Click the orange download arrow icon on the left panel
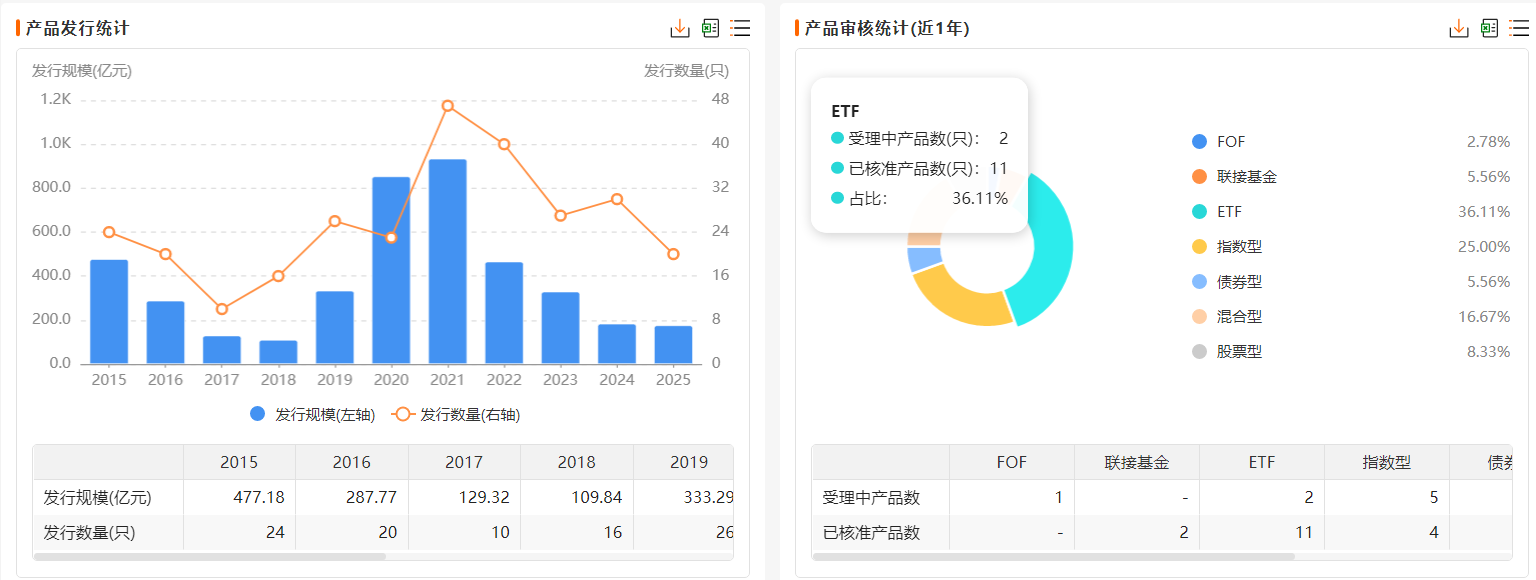1536x580 pixels. (680, 28)
